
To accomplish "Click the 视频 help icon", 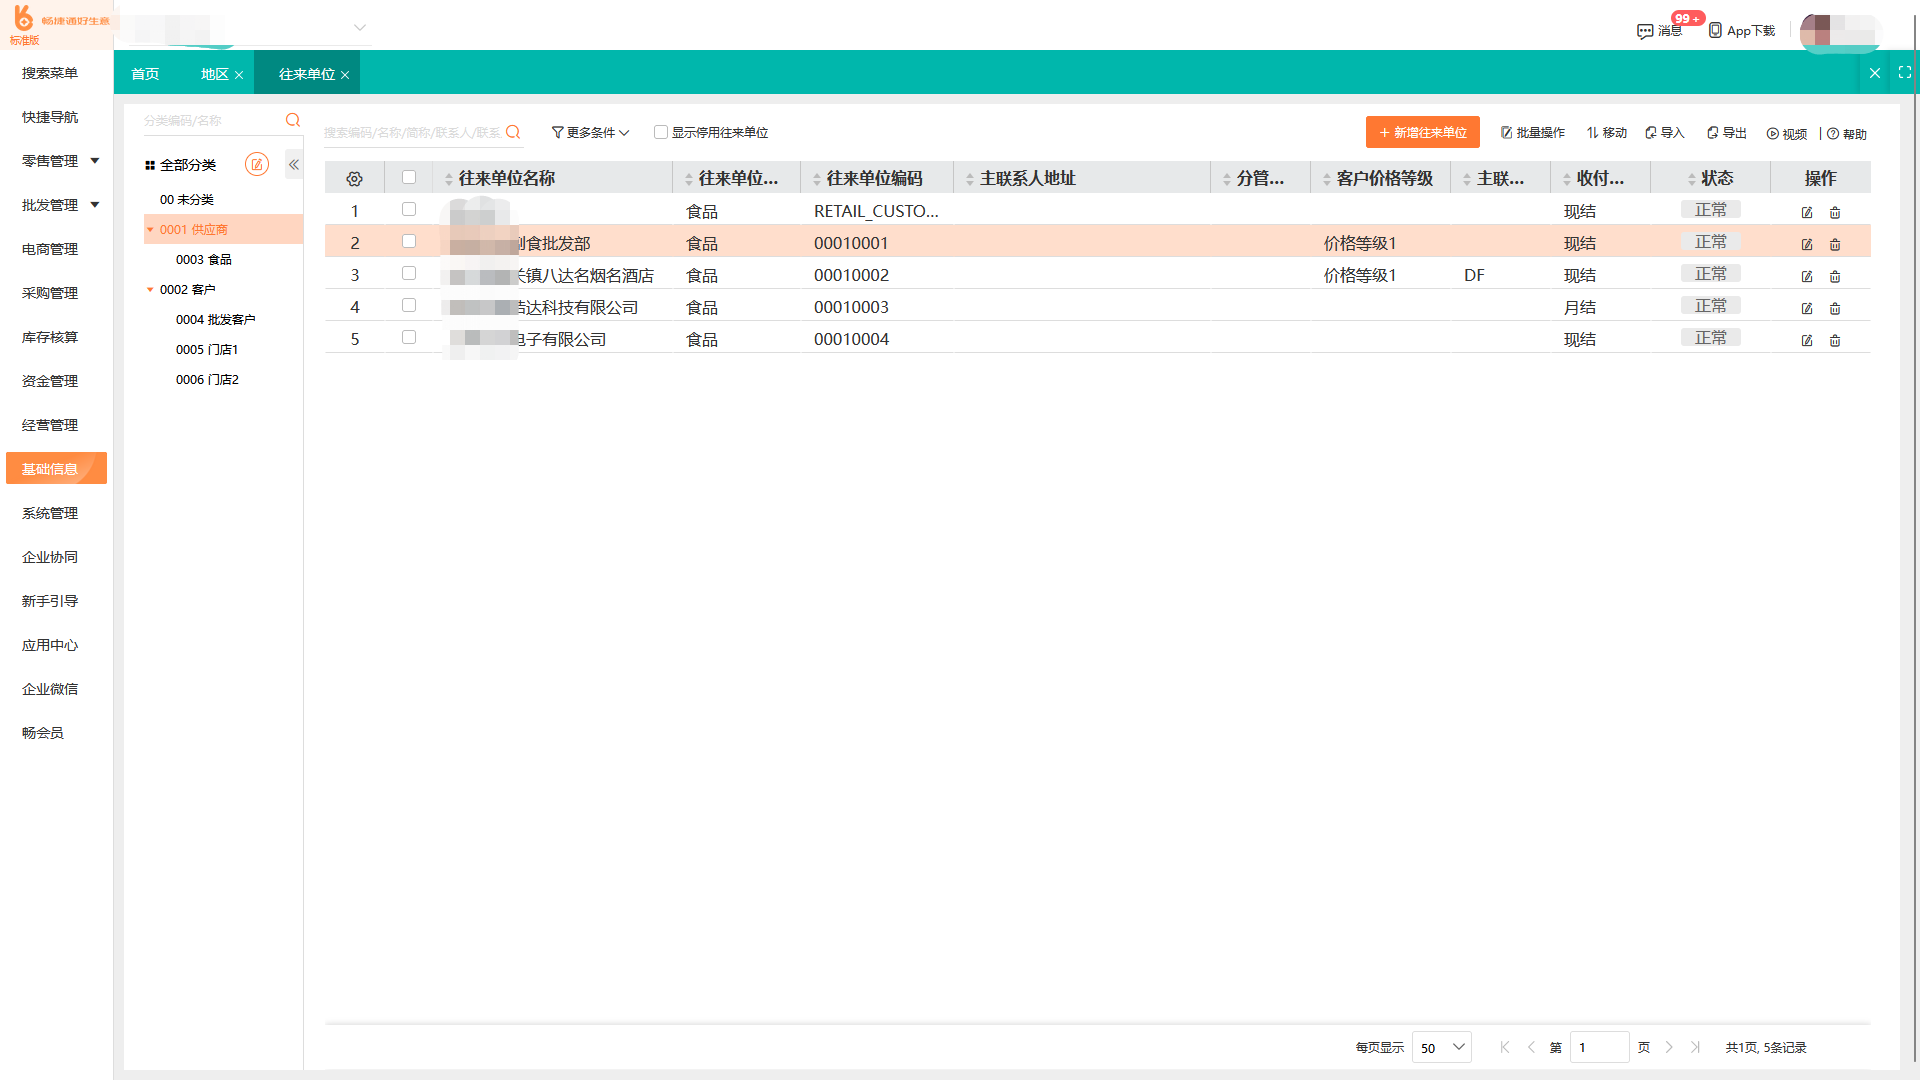I will tap(1787, 132).
